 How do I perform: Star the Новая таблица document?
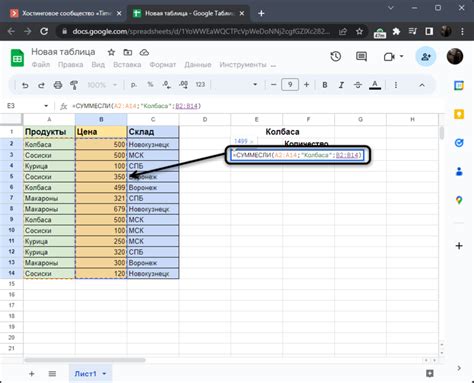(x=111, y=52)
